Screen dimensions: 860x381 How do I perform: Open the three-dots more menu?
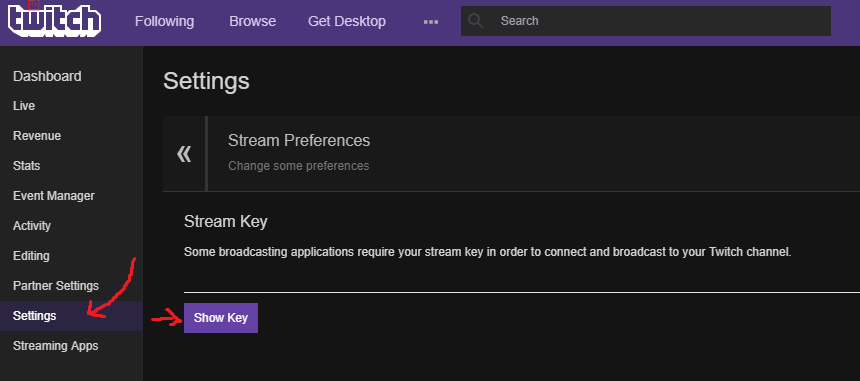coord(431,21)
